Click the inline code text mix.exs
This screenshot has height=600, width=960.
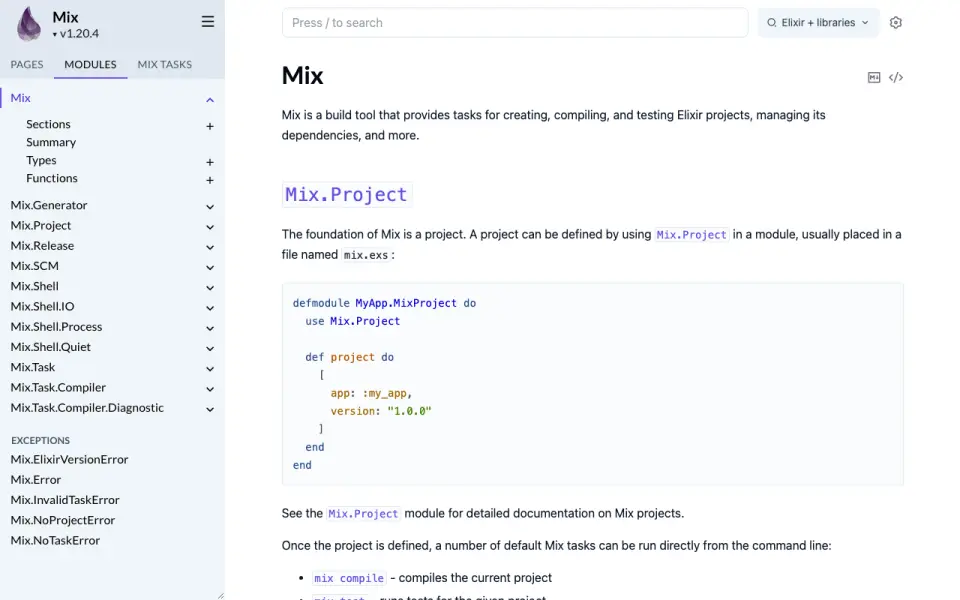[x=366, y=255]
